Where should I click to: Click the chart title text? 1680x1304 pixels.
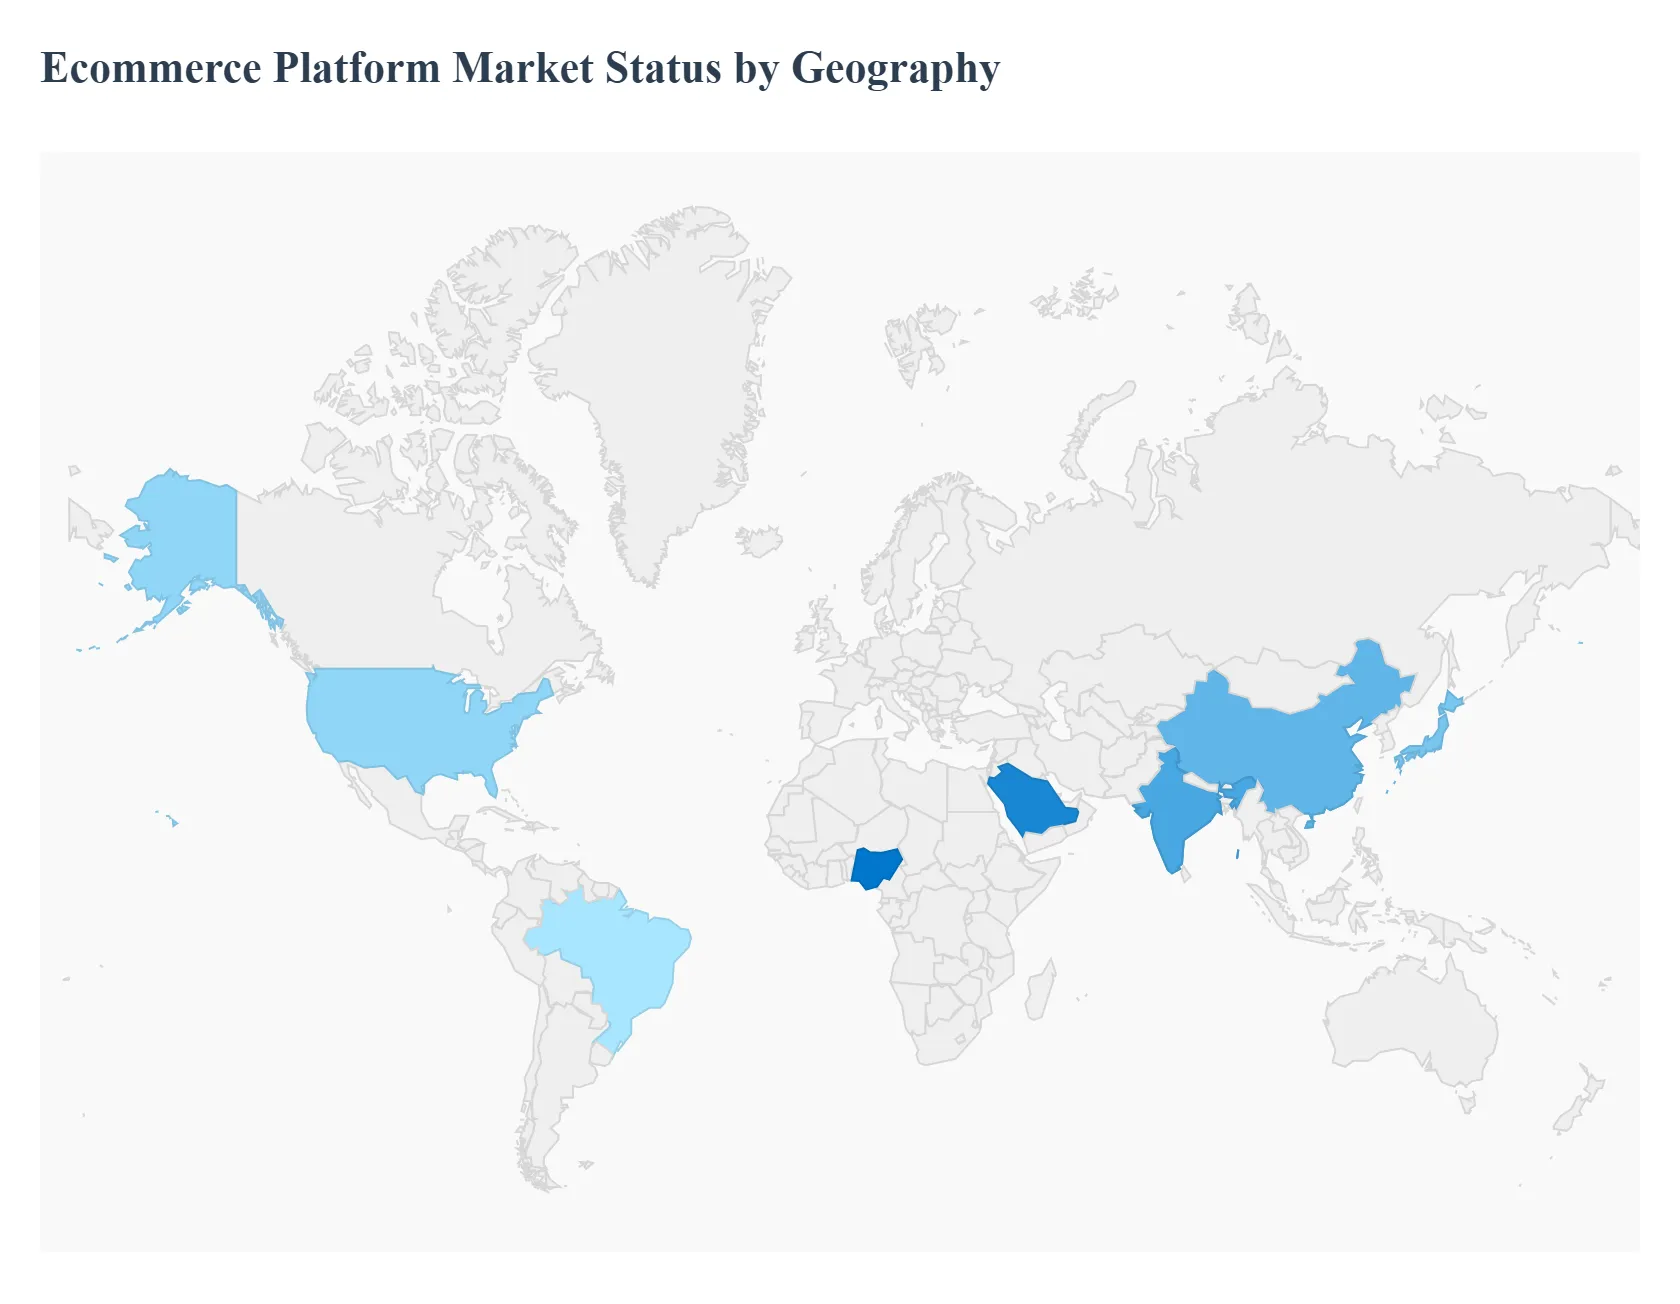coord(520,68)
